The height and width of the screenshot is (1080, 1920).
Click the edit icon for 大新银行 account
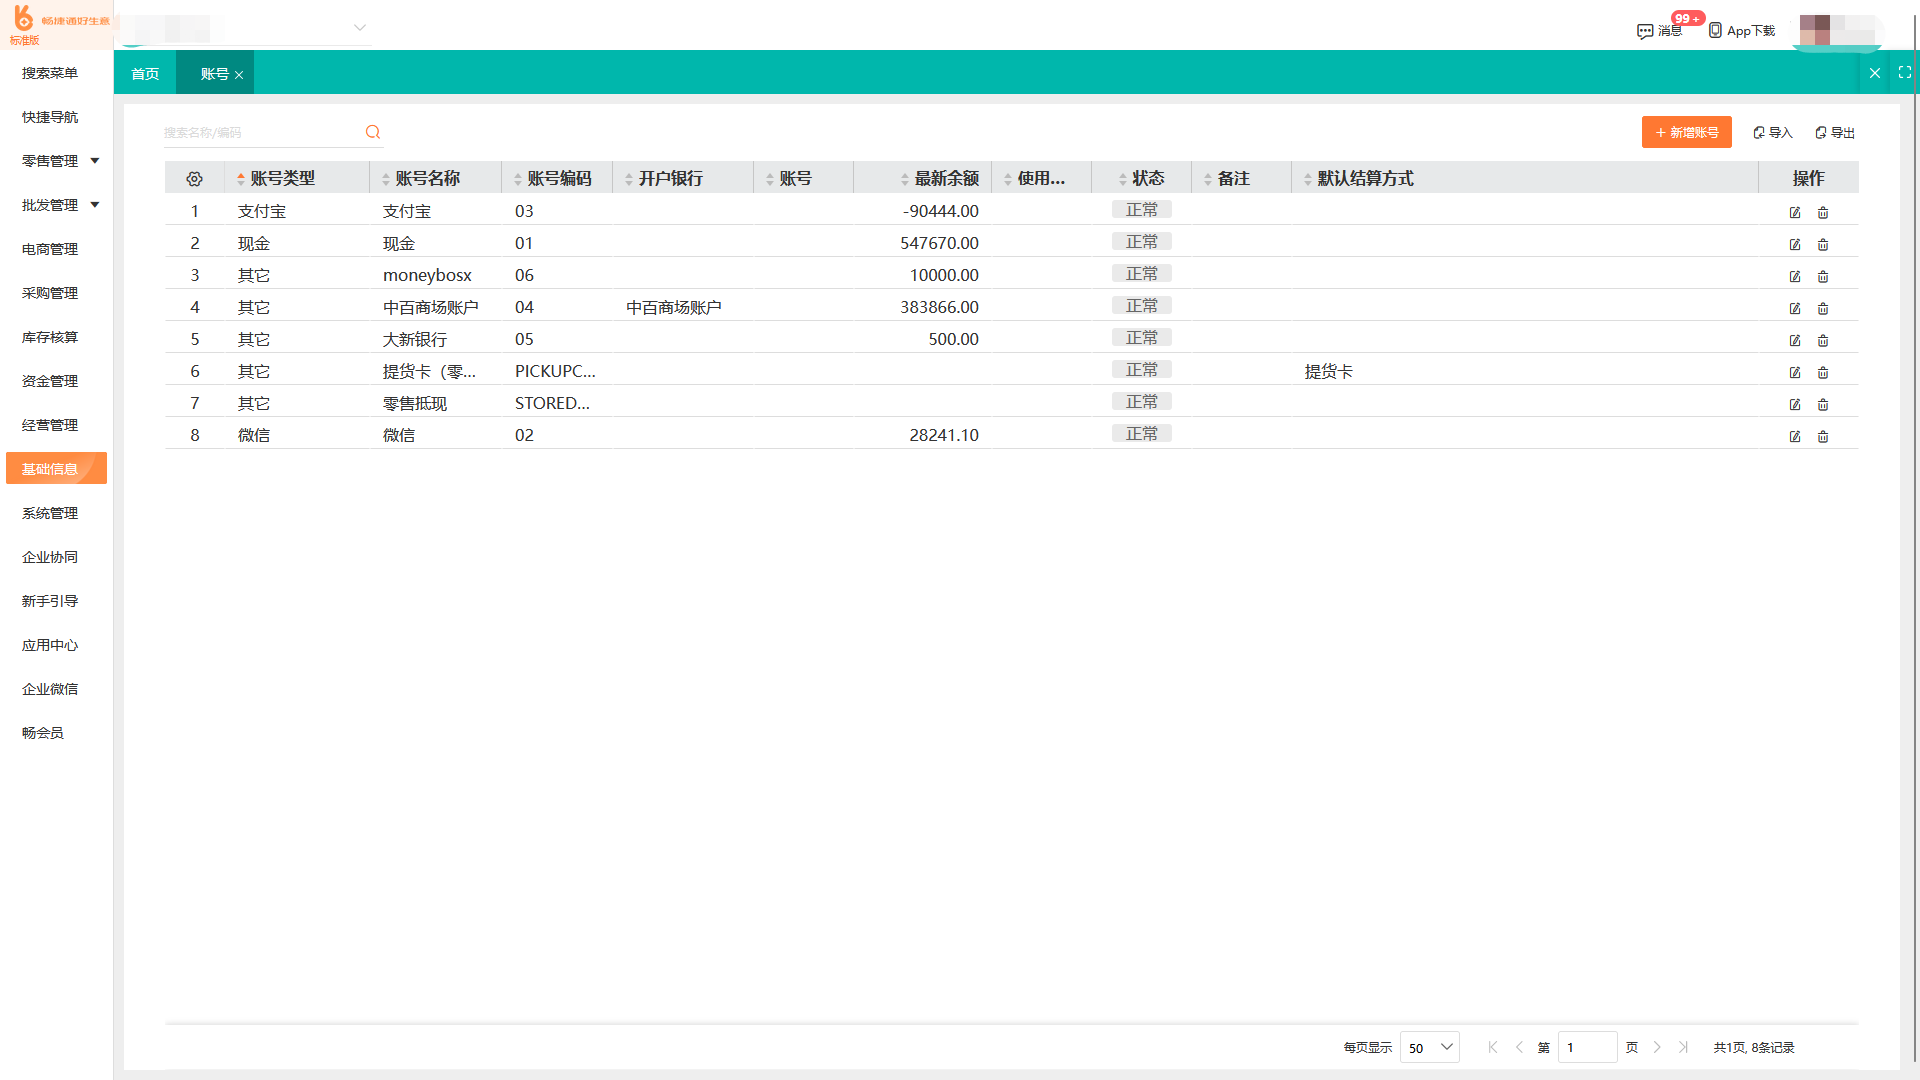(1795, 339)
